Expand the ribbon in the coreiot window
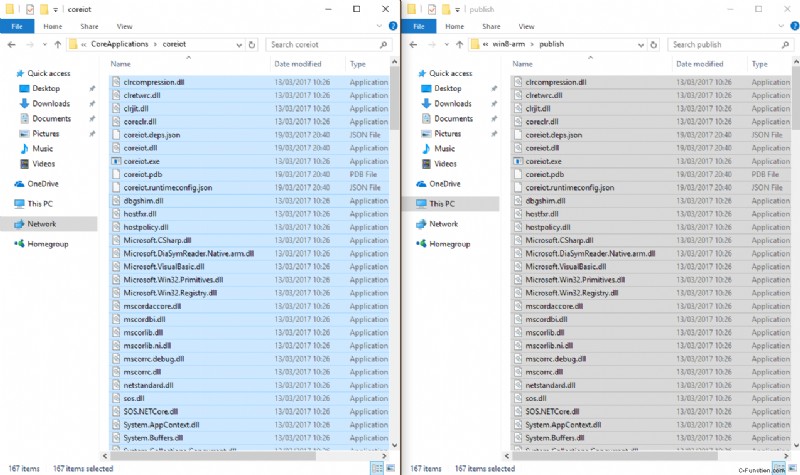 pos(379,26)
